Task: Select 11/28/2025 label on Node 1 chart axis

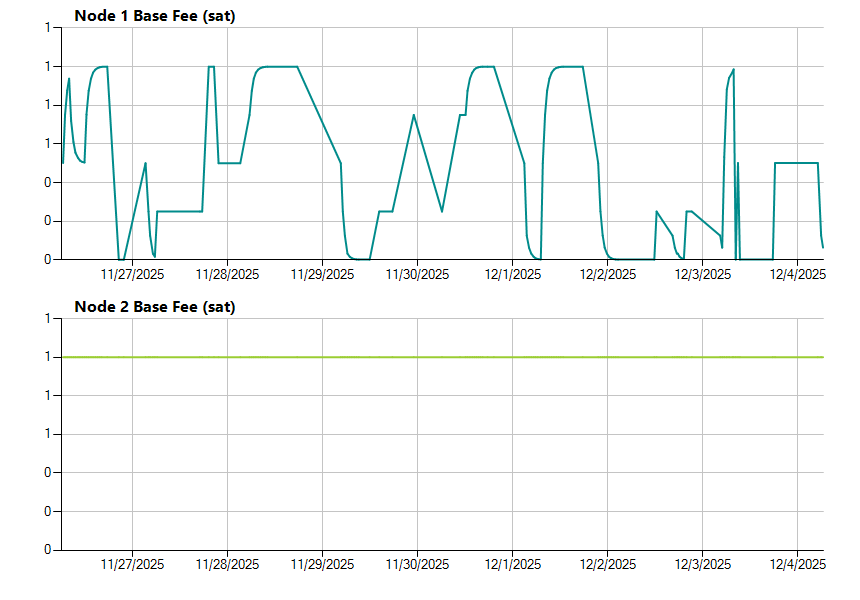Action: tap(227, 274)
